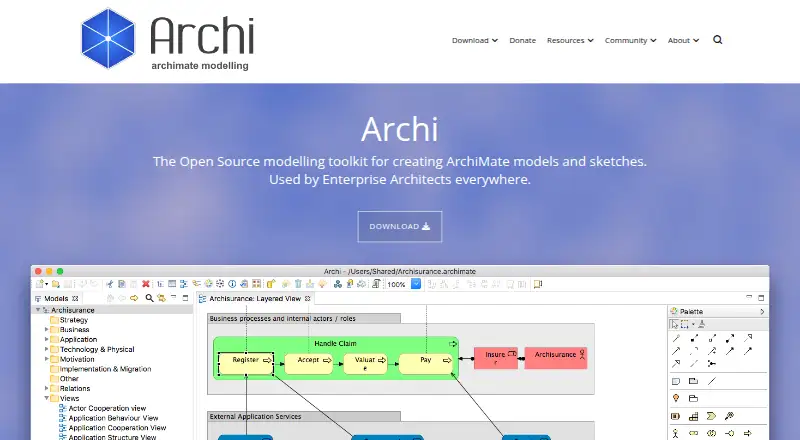
Task: Click the DOWNLOAD button
Action: click(399, 227)
